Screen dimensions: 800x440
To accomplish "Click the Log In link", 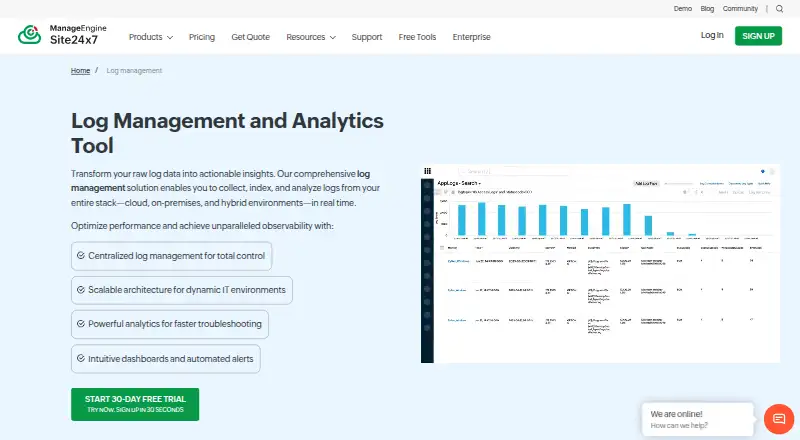I will tap(712, 35).
